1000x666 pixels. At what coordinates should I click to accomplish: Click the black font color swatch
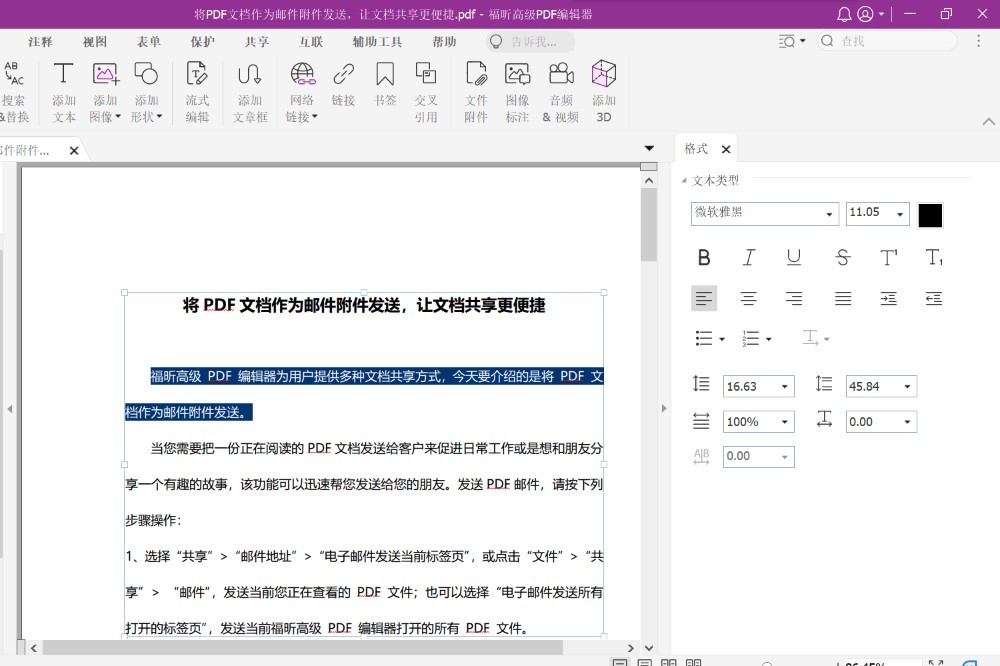coord(930,215)
